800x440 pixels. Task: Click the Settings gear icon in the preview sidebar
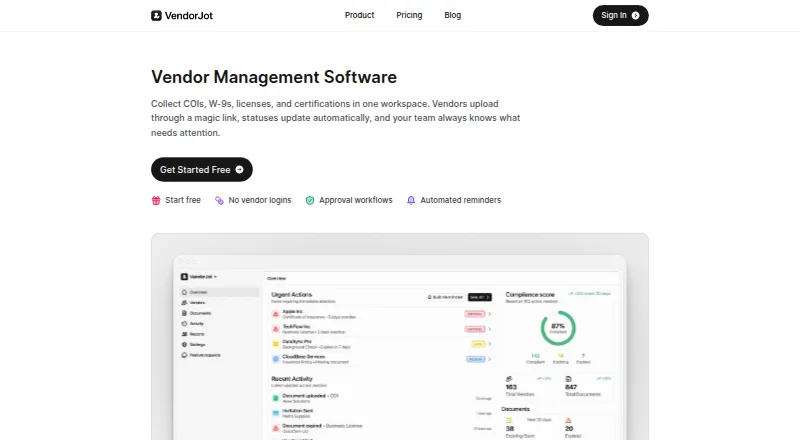click(184, 345)
